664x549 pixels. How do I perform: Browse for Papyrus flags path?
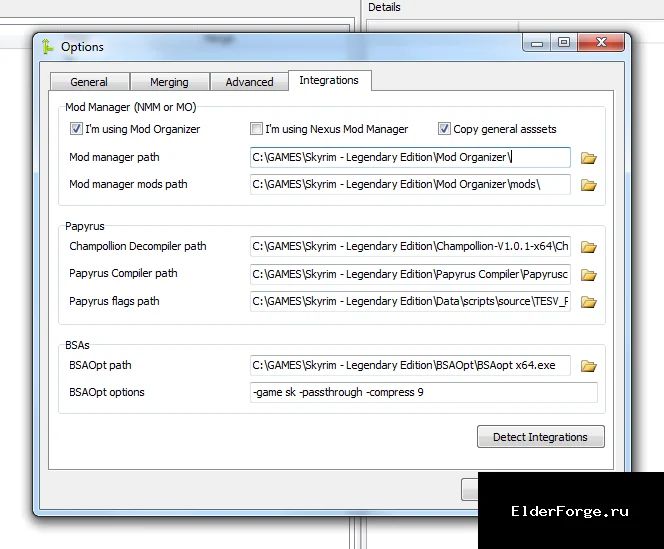pyautogui.click(x=588, y=302)
